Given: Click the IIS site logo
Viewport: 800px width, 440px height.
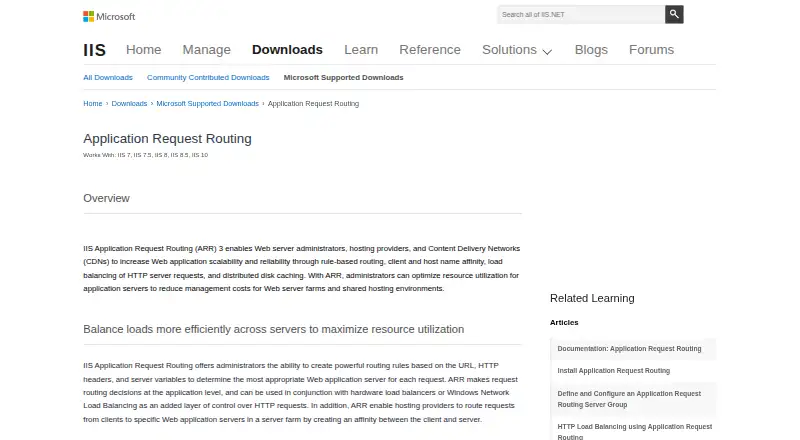Looking at the screenshot, I should (x=94, y=50).
